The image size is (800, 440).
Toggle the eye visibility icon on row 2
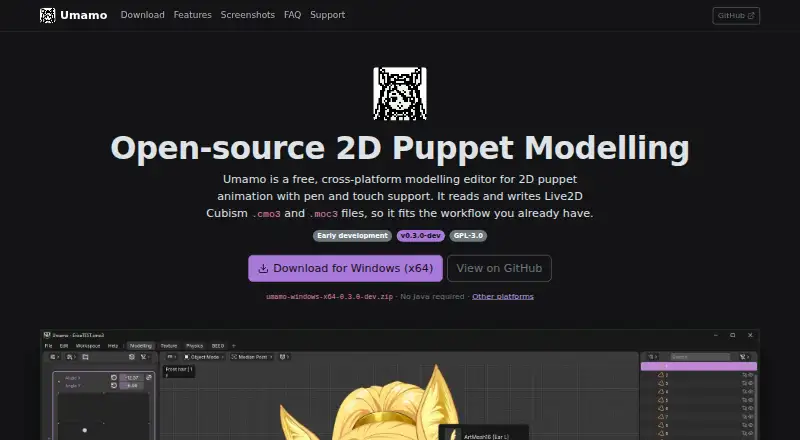751,375
